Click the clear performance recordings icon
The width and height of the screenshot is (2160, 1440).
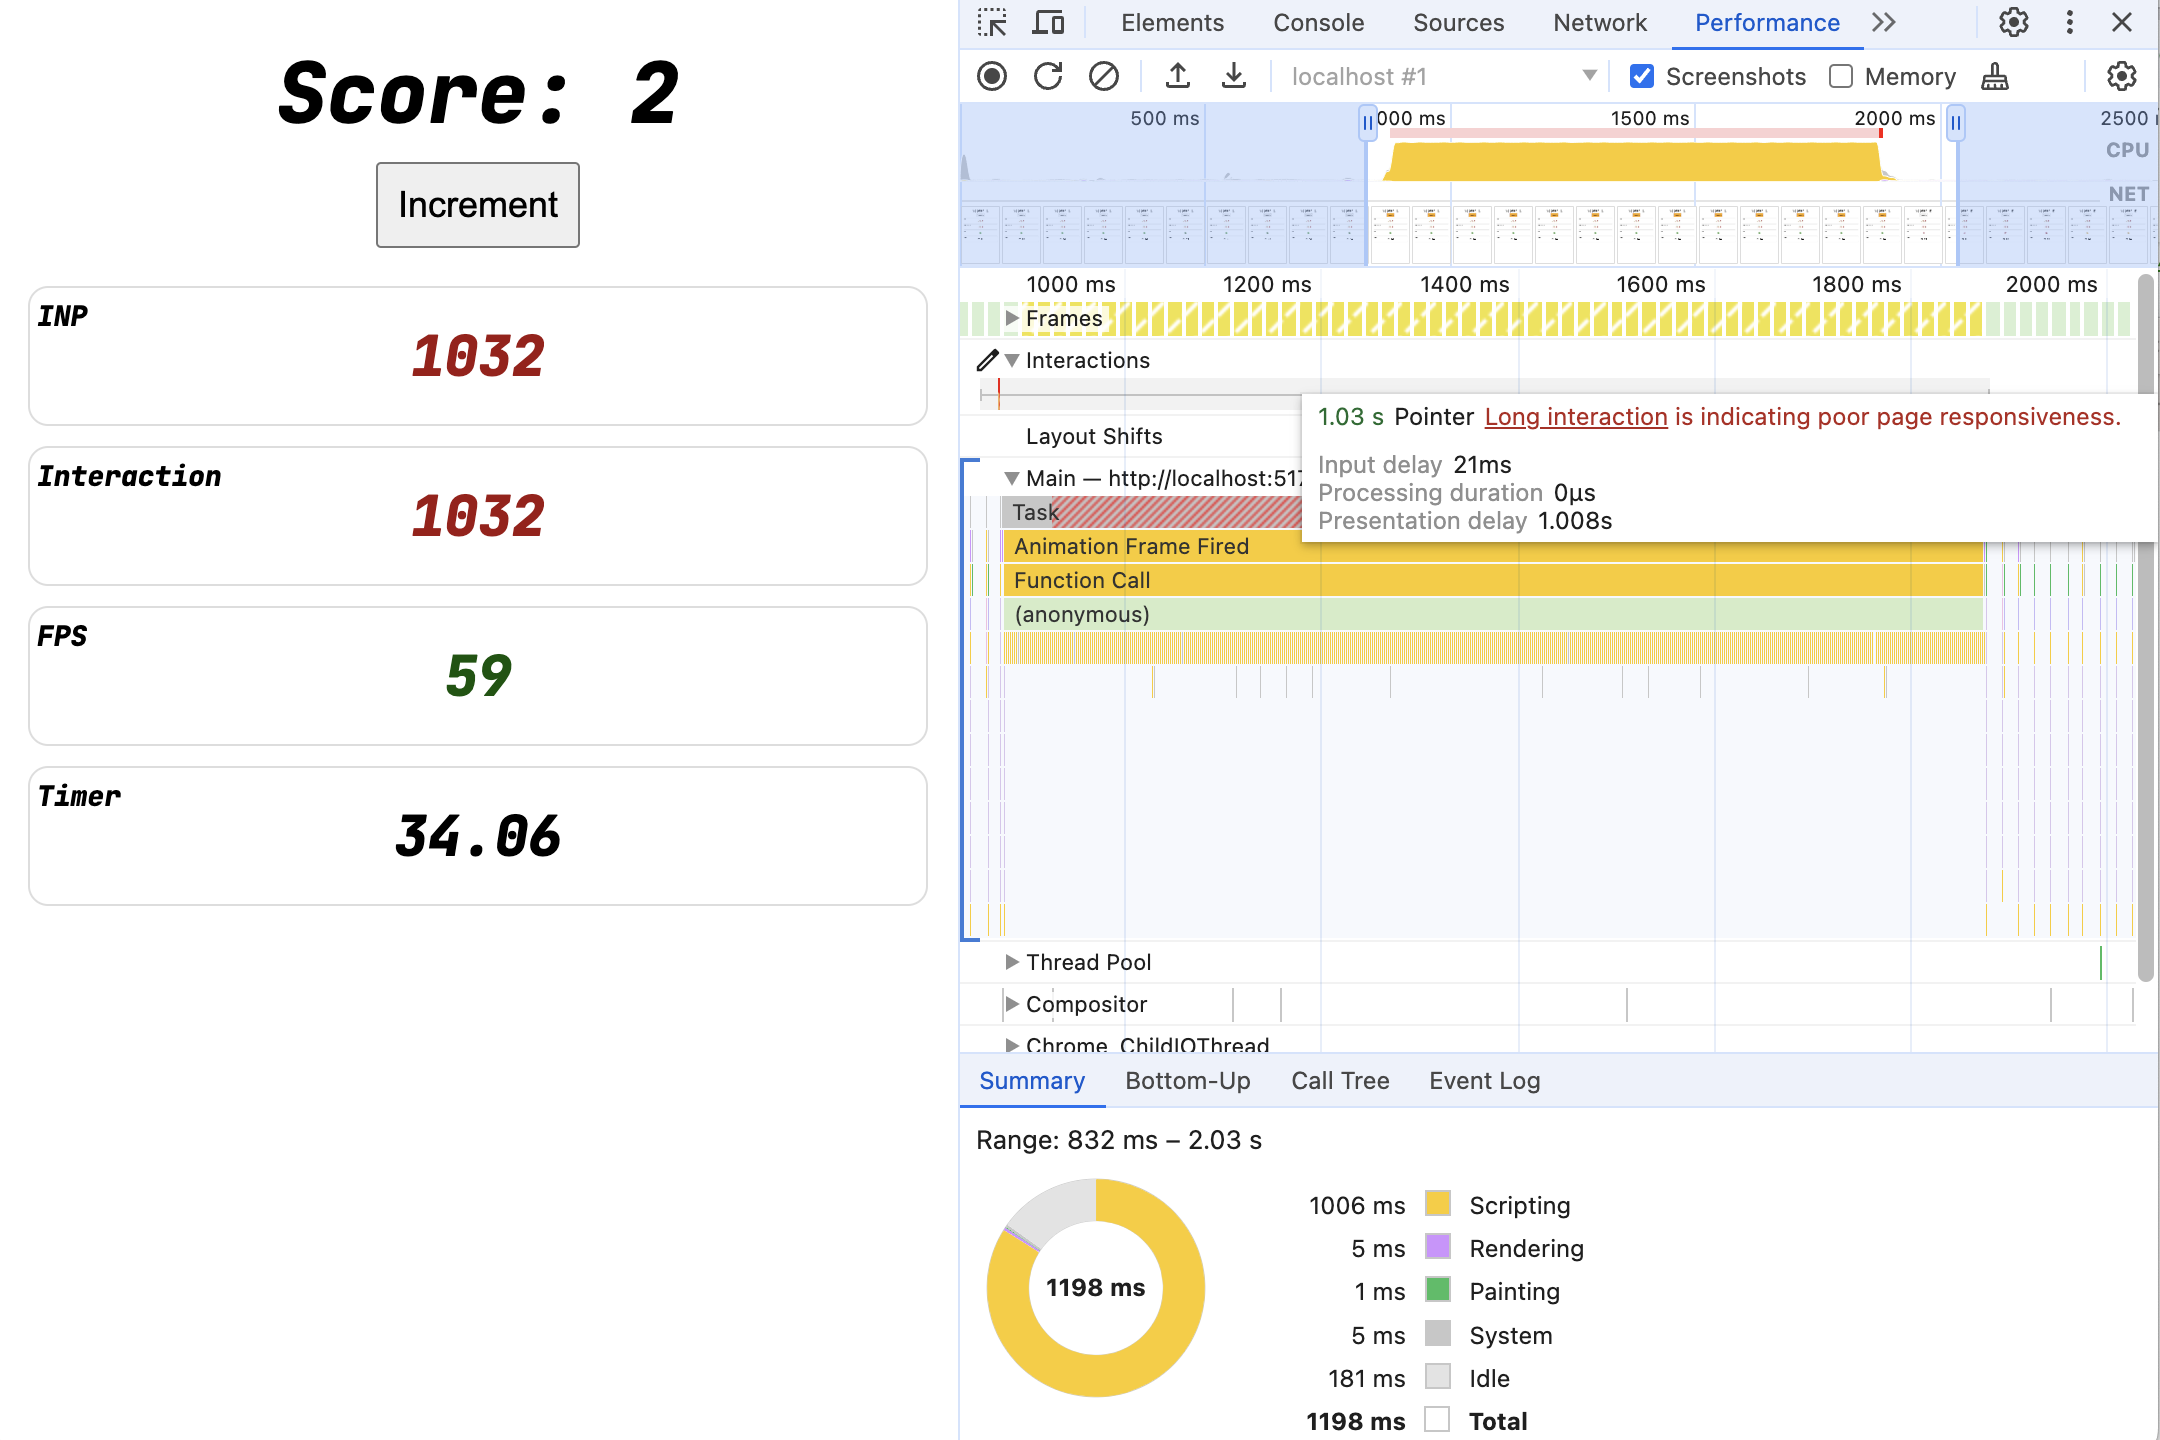point(1104,74)
